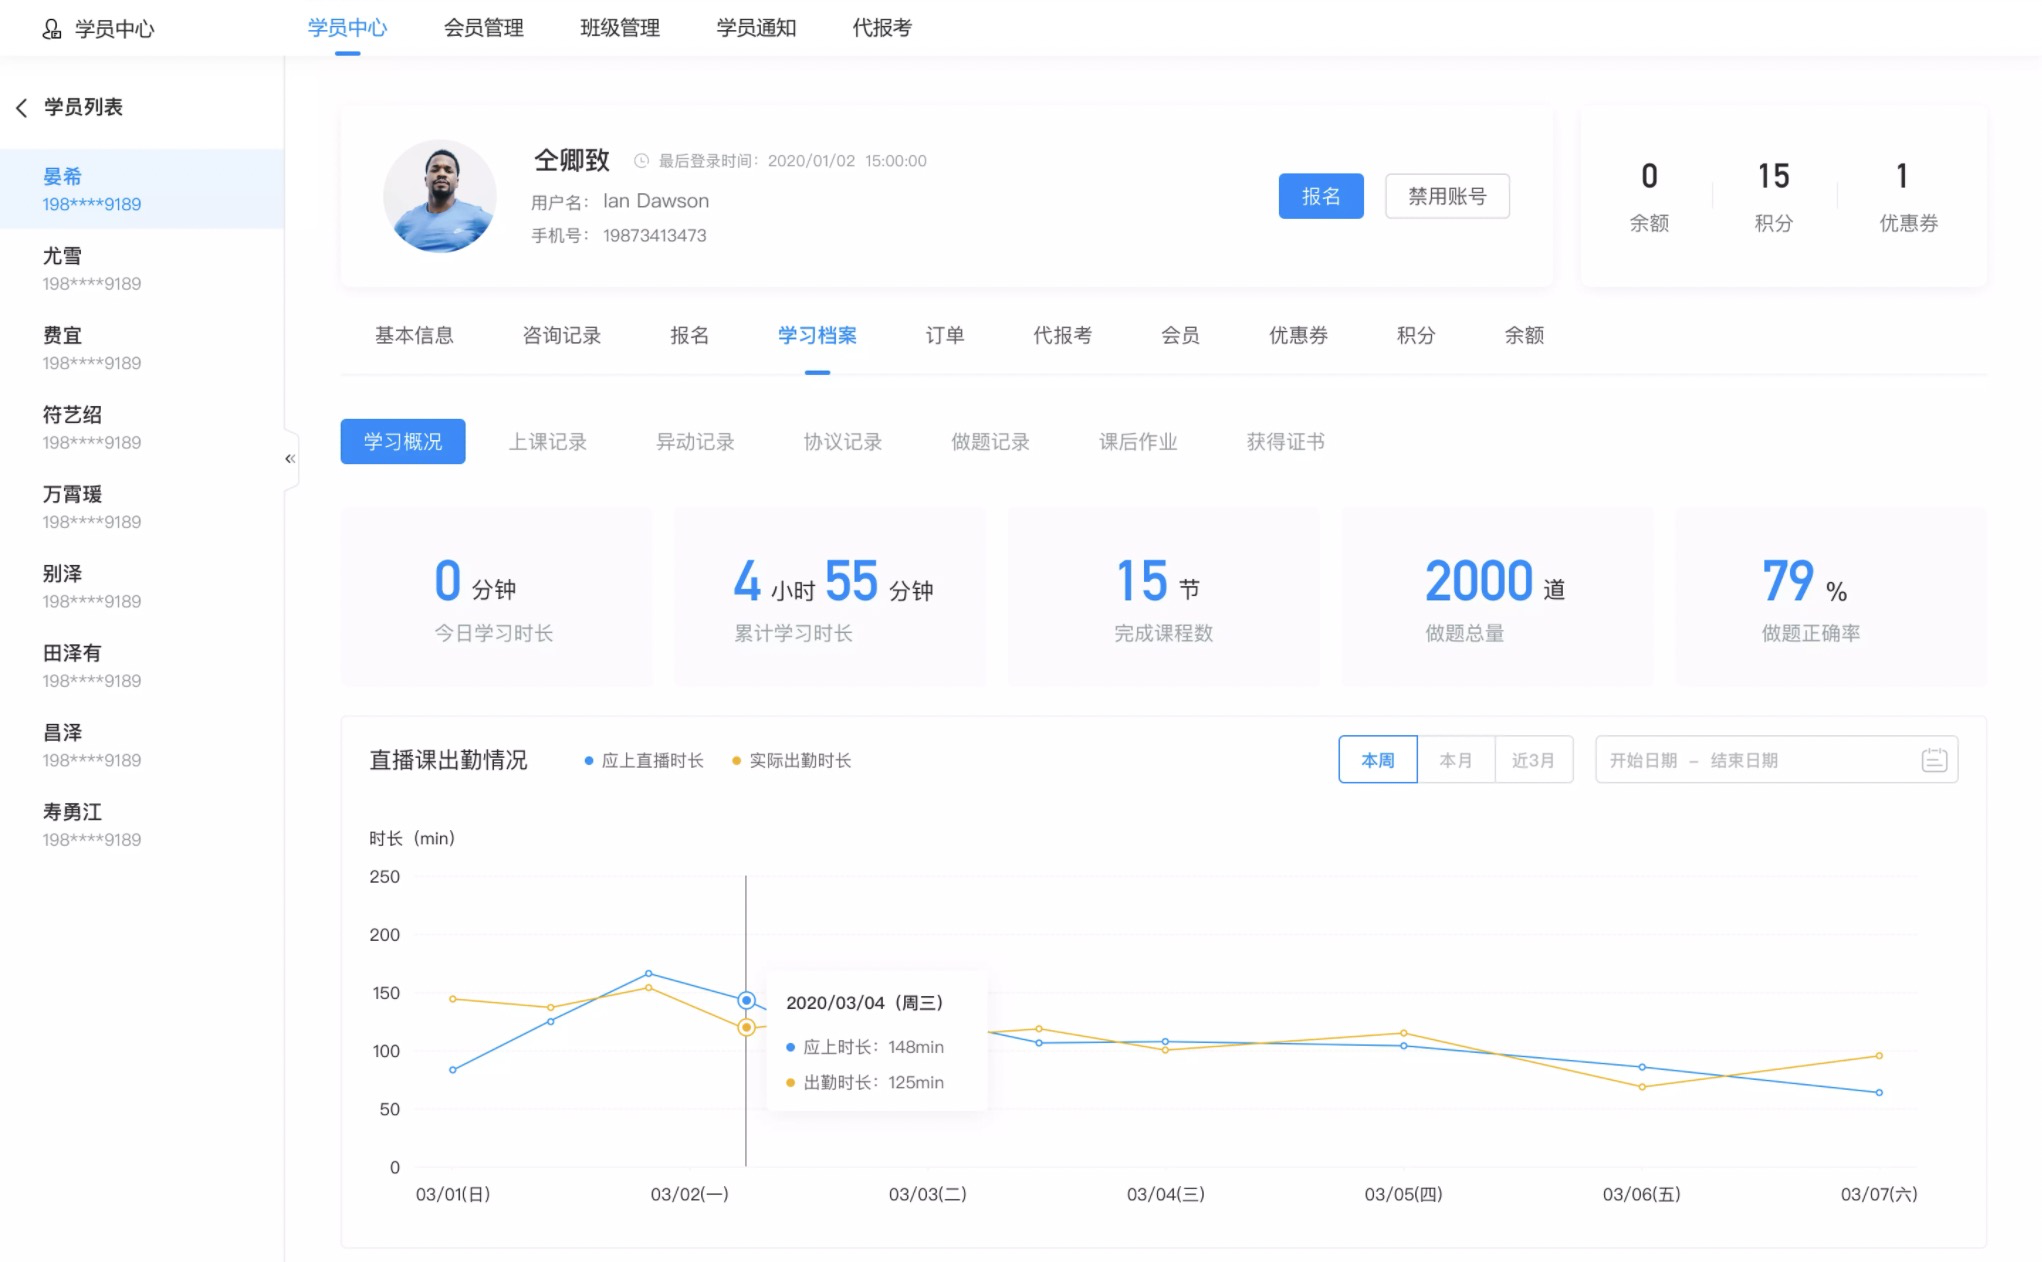Select 近3月 time range toggle
Viewport: 2042px width, 1262px height.
(x=1532, y=760)
